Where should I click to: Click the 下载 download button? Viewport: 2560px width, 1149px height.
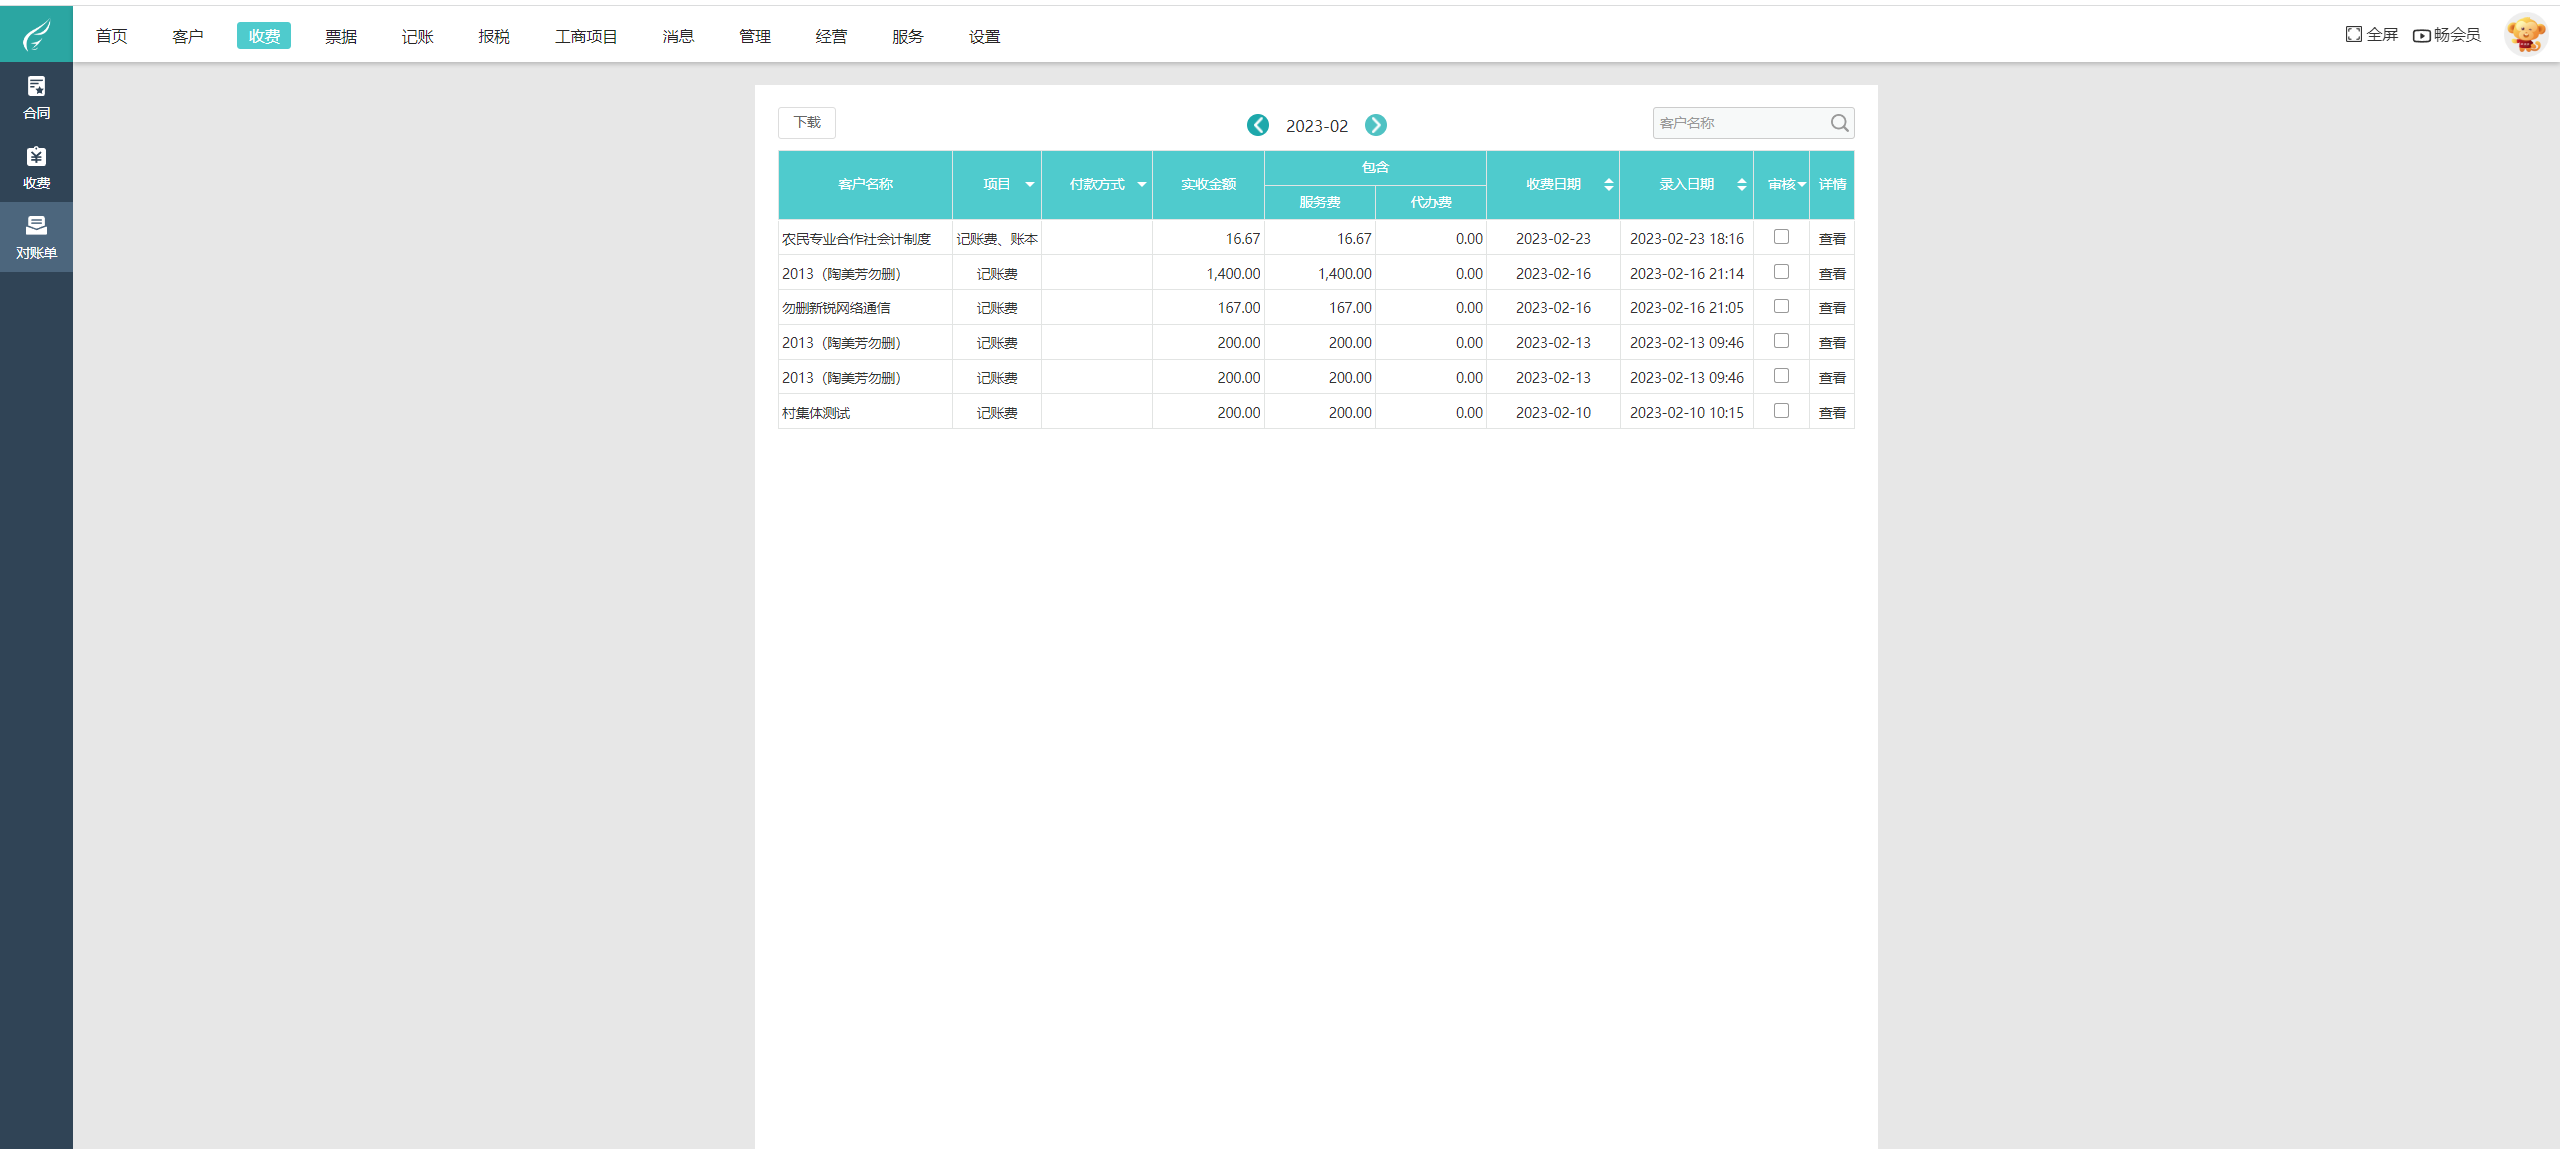point(807,121)
